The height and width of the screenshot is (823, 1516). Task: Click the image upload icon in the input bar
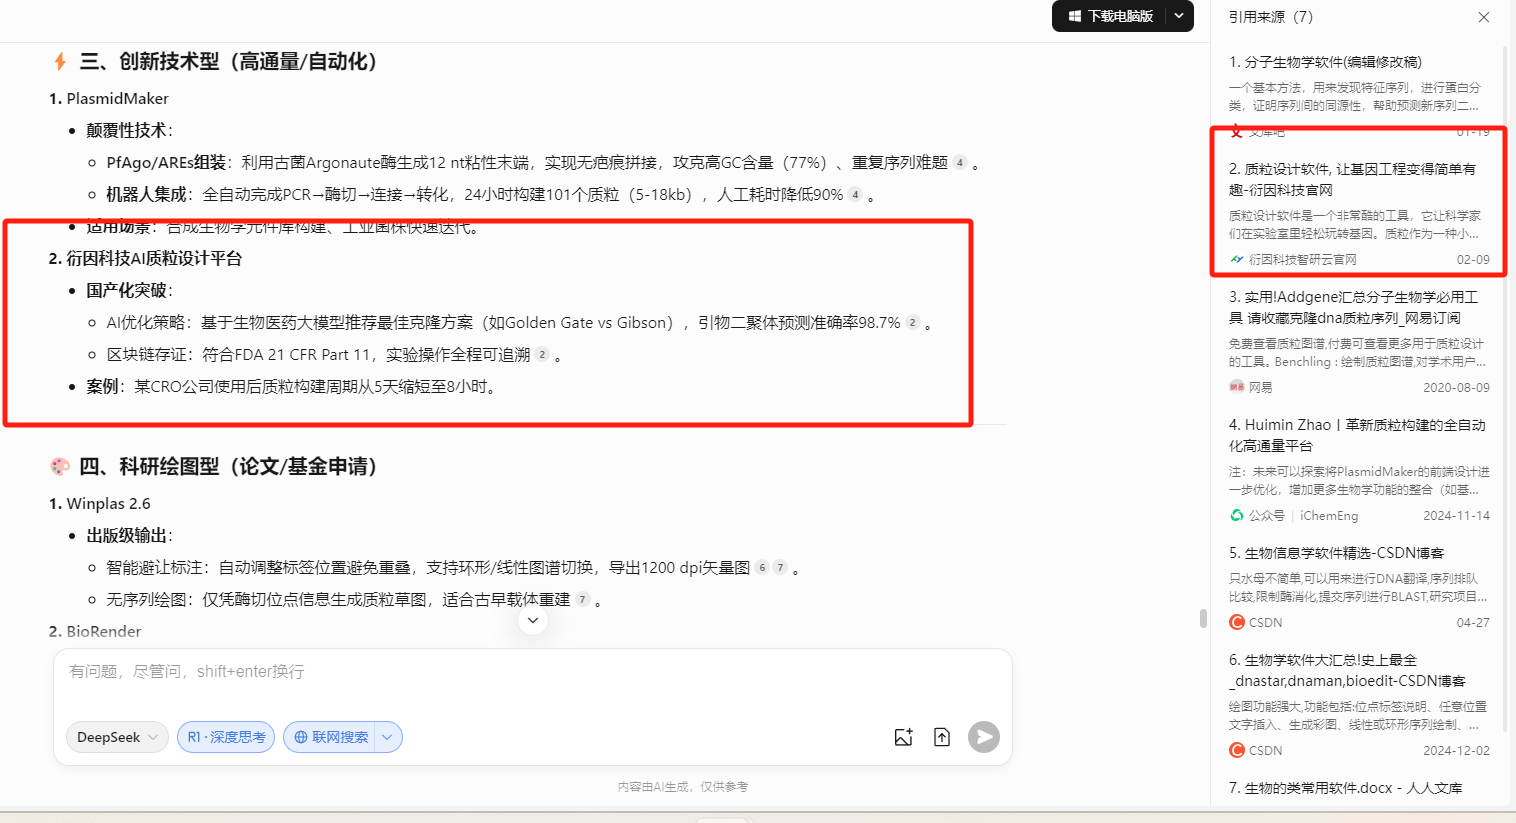[x=903, y=736]
